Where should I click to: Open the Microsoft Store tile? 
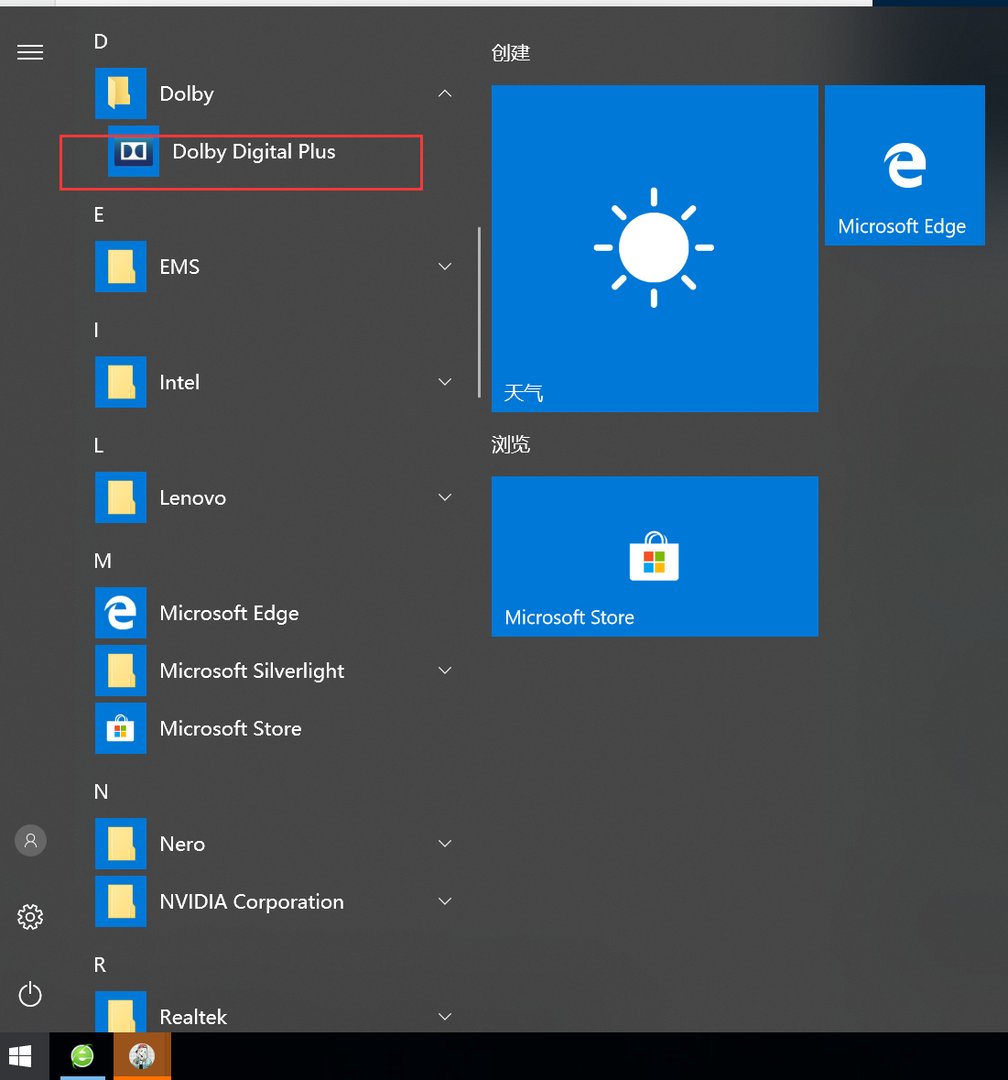(654, 556)
